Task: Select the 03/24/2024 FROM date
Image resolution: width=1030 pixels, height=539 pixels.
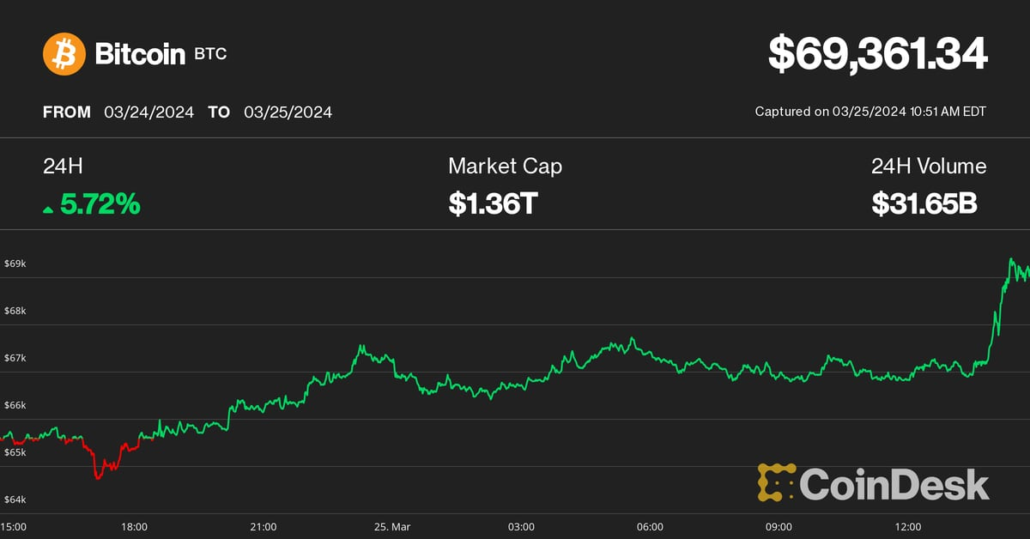Action: [x=149, y=112]
